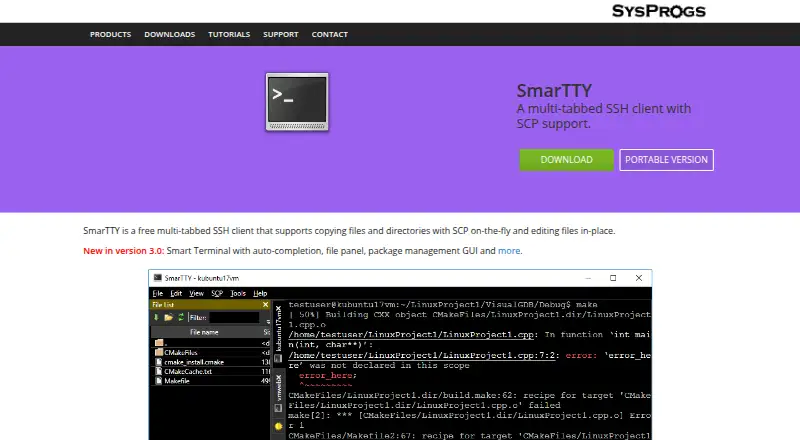Close the File List panel
This screenshot has height=440, width=800.
(x=265, y=305)
